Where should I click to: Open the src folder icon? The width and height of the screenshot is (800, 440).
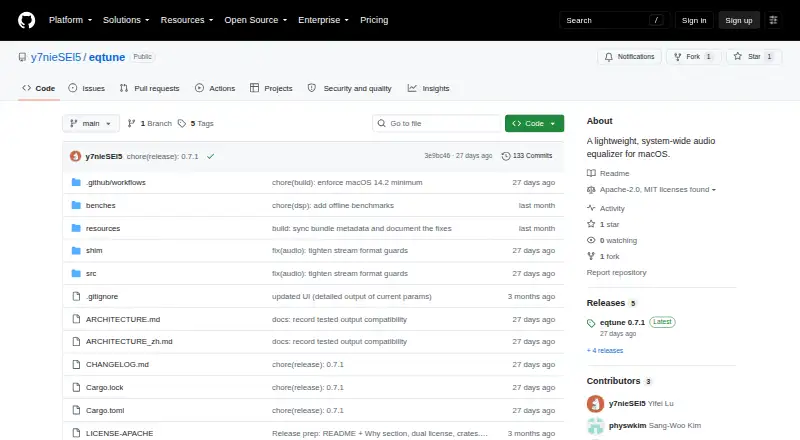pyautogui.click(x=76, y=274)
